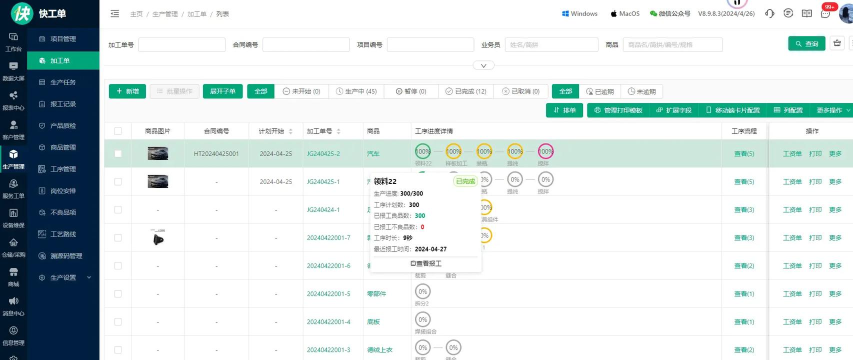
Task: Click the reset filter icon beside 查询
Action: [838, 44]
